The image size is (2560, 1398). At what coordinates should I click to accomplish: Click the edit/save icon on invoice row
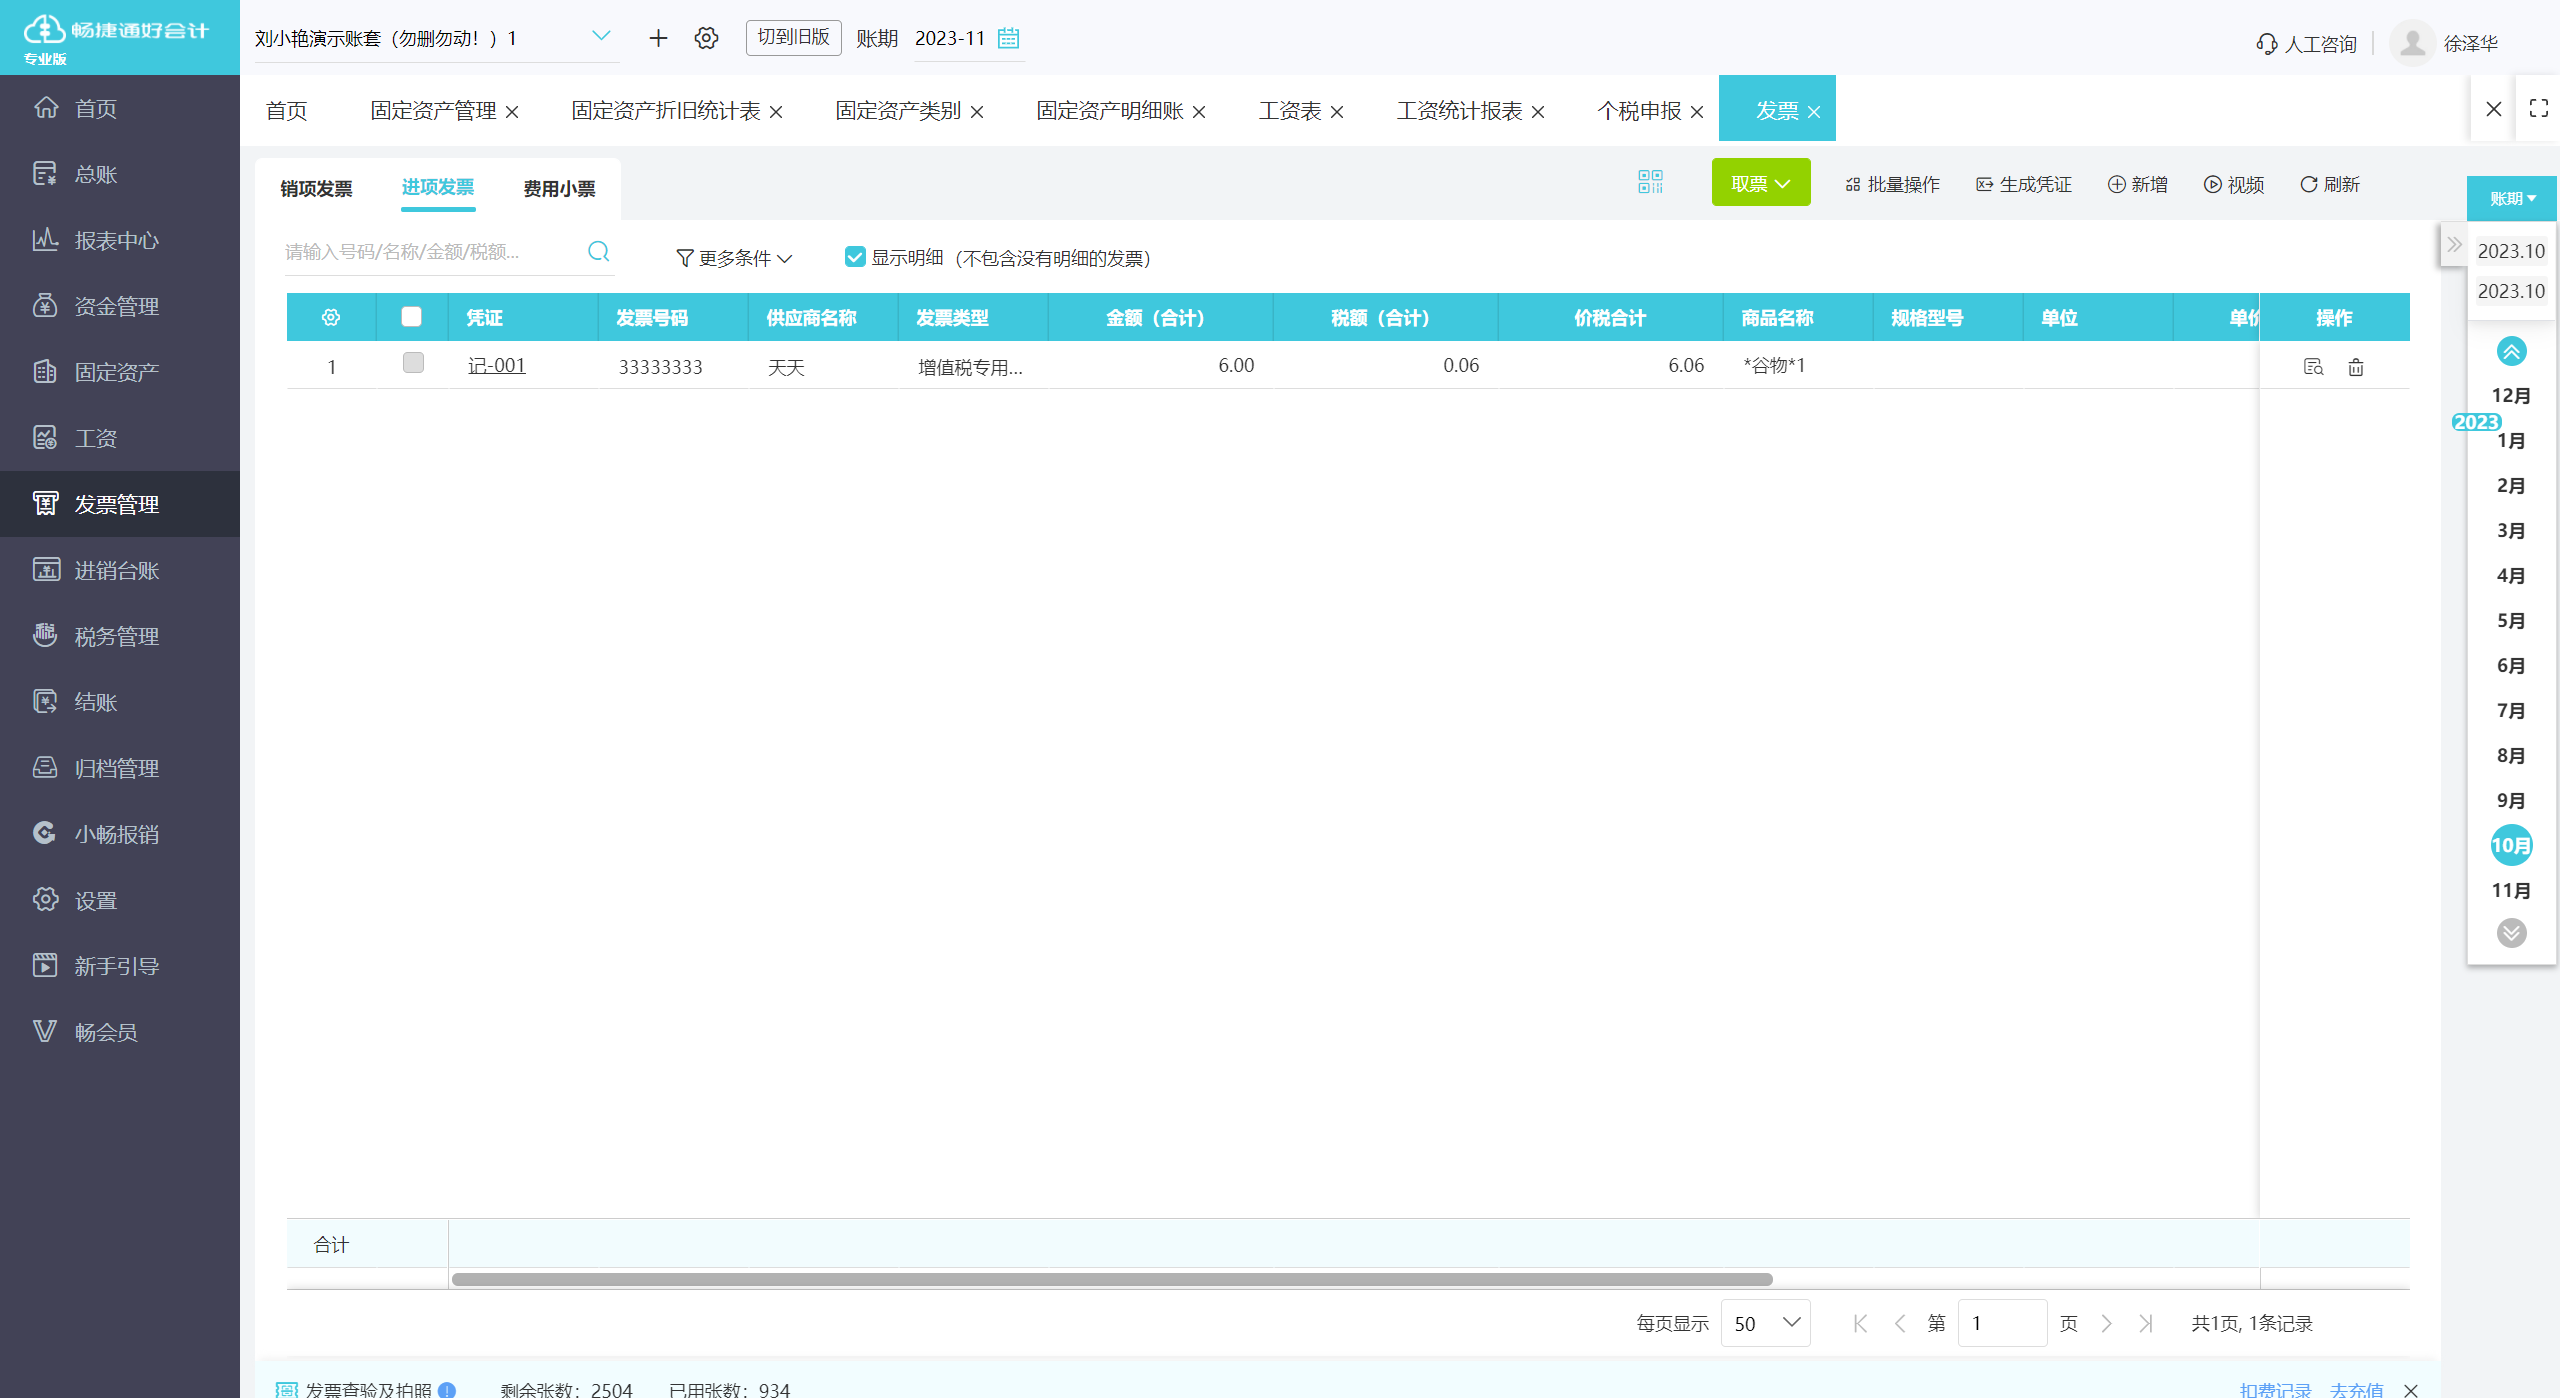coord(2312,365)
